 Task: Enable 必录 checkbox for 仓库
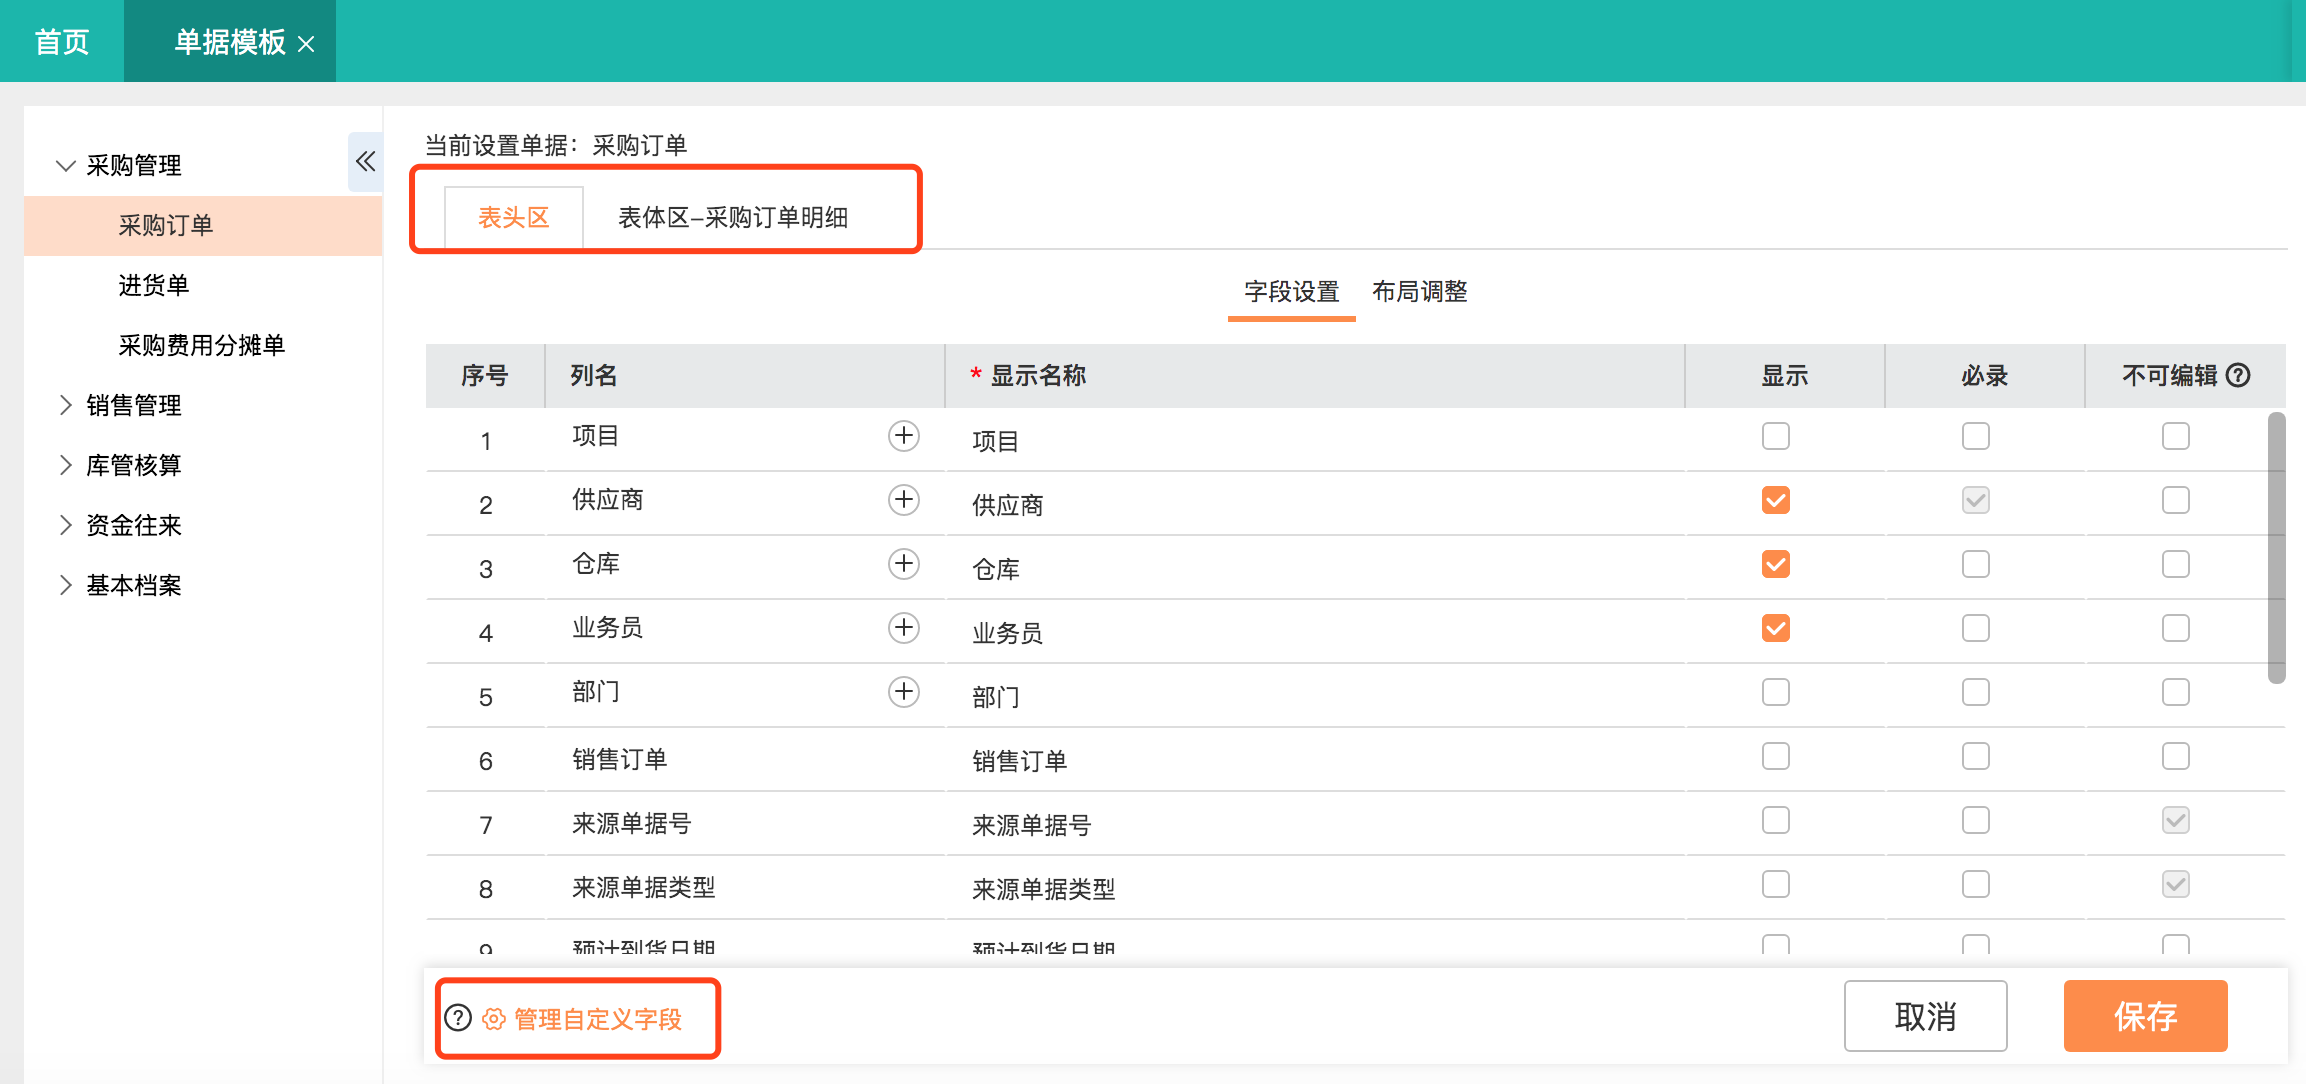[1977, 565]
